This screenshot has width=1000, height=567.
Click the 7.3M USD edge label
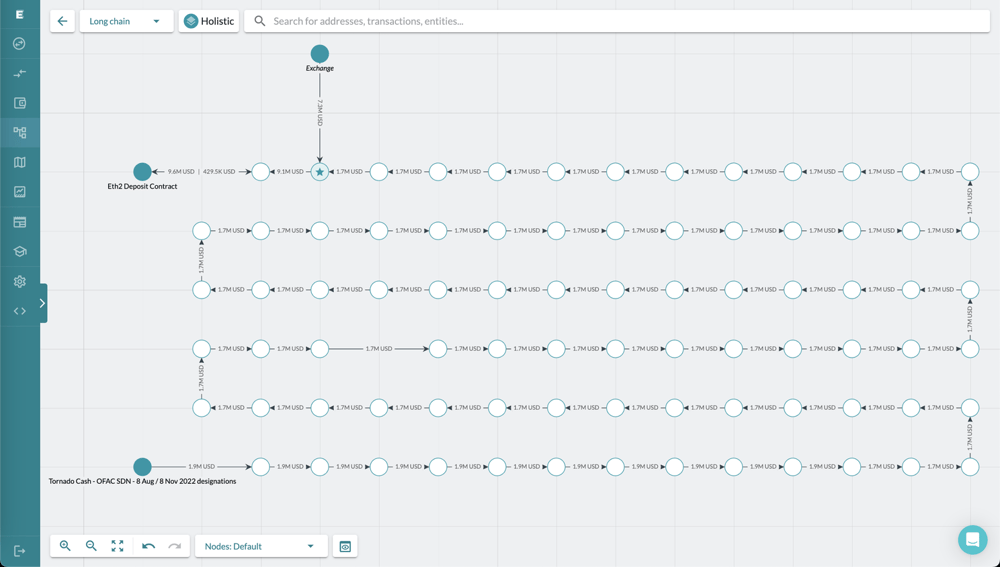pos(320,112)
